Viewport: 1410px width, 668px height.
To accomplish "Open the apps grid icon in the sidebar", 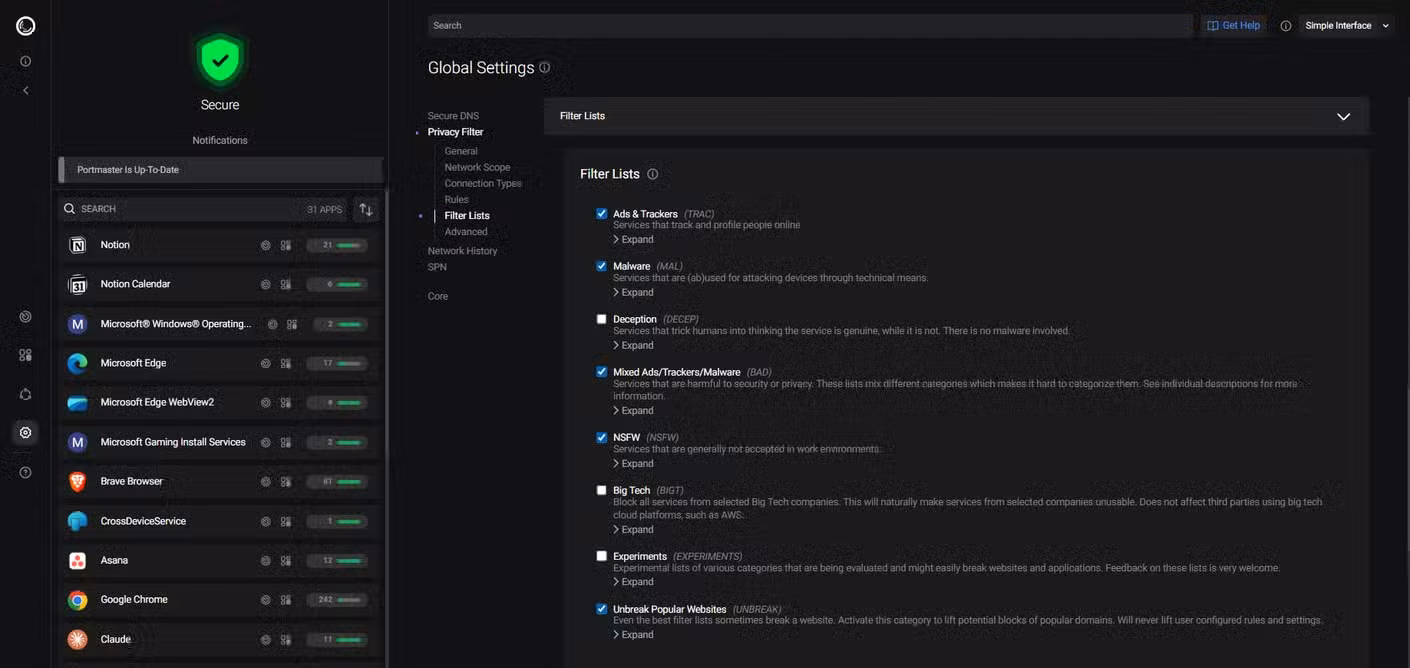I will pos(26,355).
